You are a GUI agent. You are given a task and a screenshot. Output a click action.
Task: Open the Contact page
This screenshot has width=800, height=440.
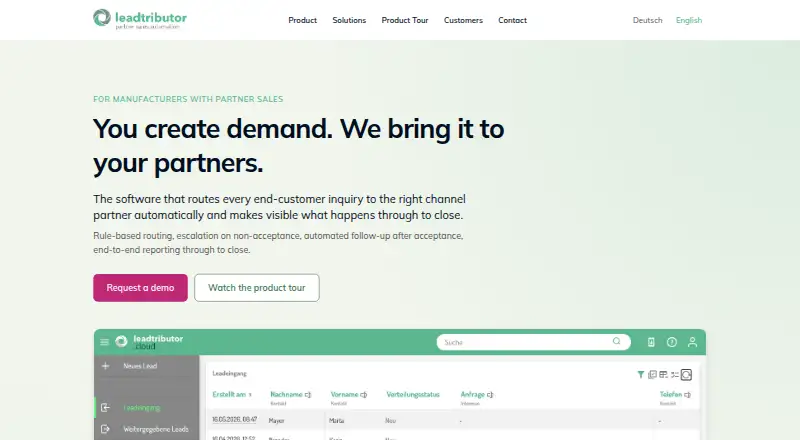[512, 20]
